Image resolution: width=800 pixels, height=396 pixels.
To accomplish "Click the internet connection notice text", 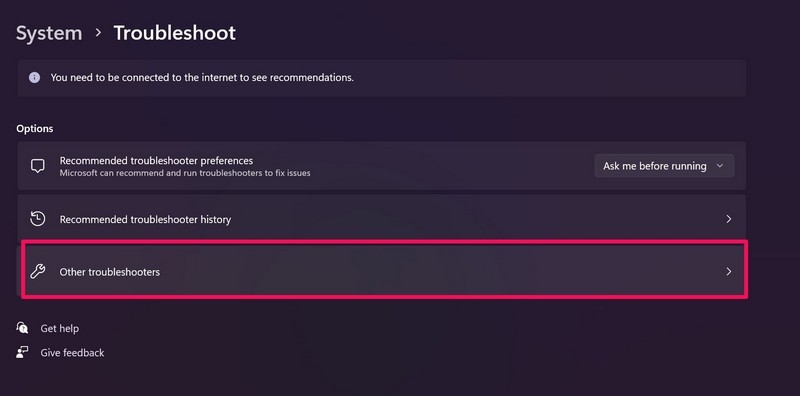I will coord(202,78).
